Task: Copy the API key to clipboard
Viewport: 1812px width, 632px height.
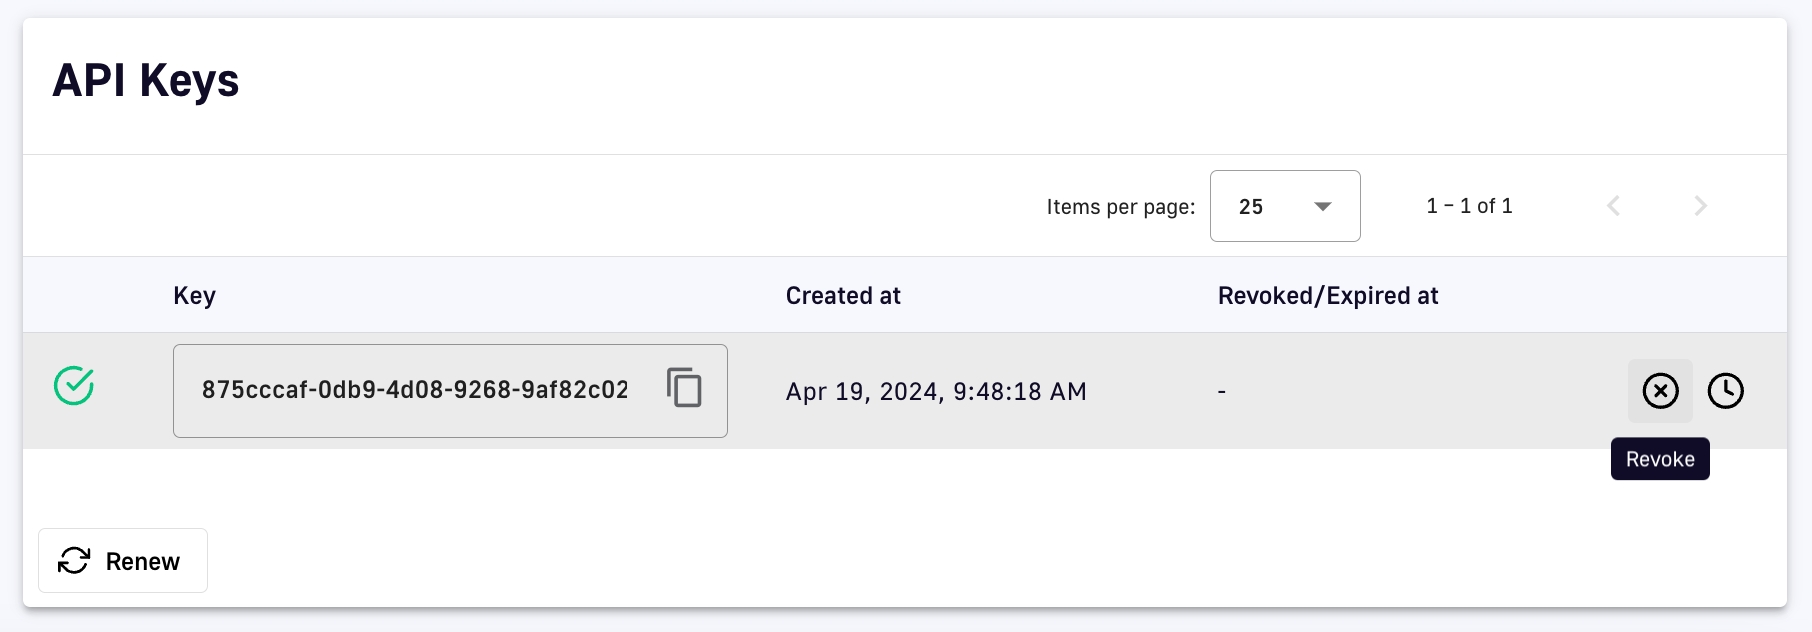Action: (684, 388)
